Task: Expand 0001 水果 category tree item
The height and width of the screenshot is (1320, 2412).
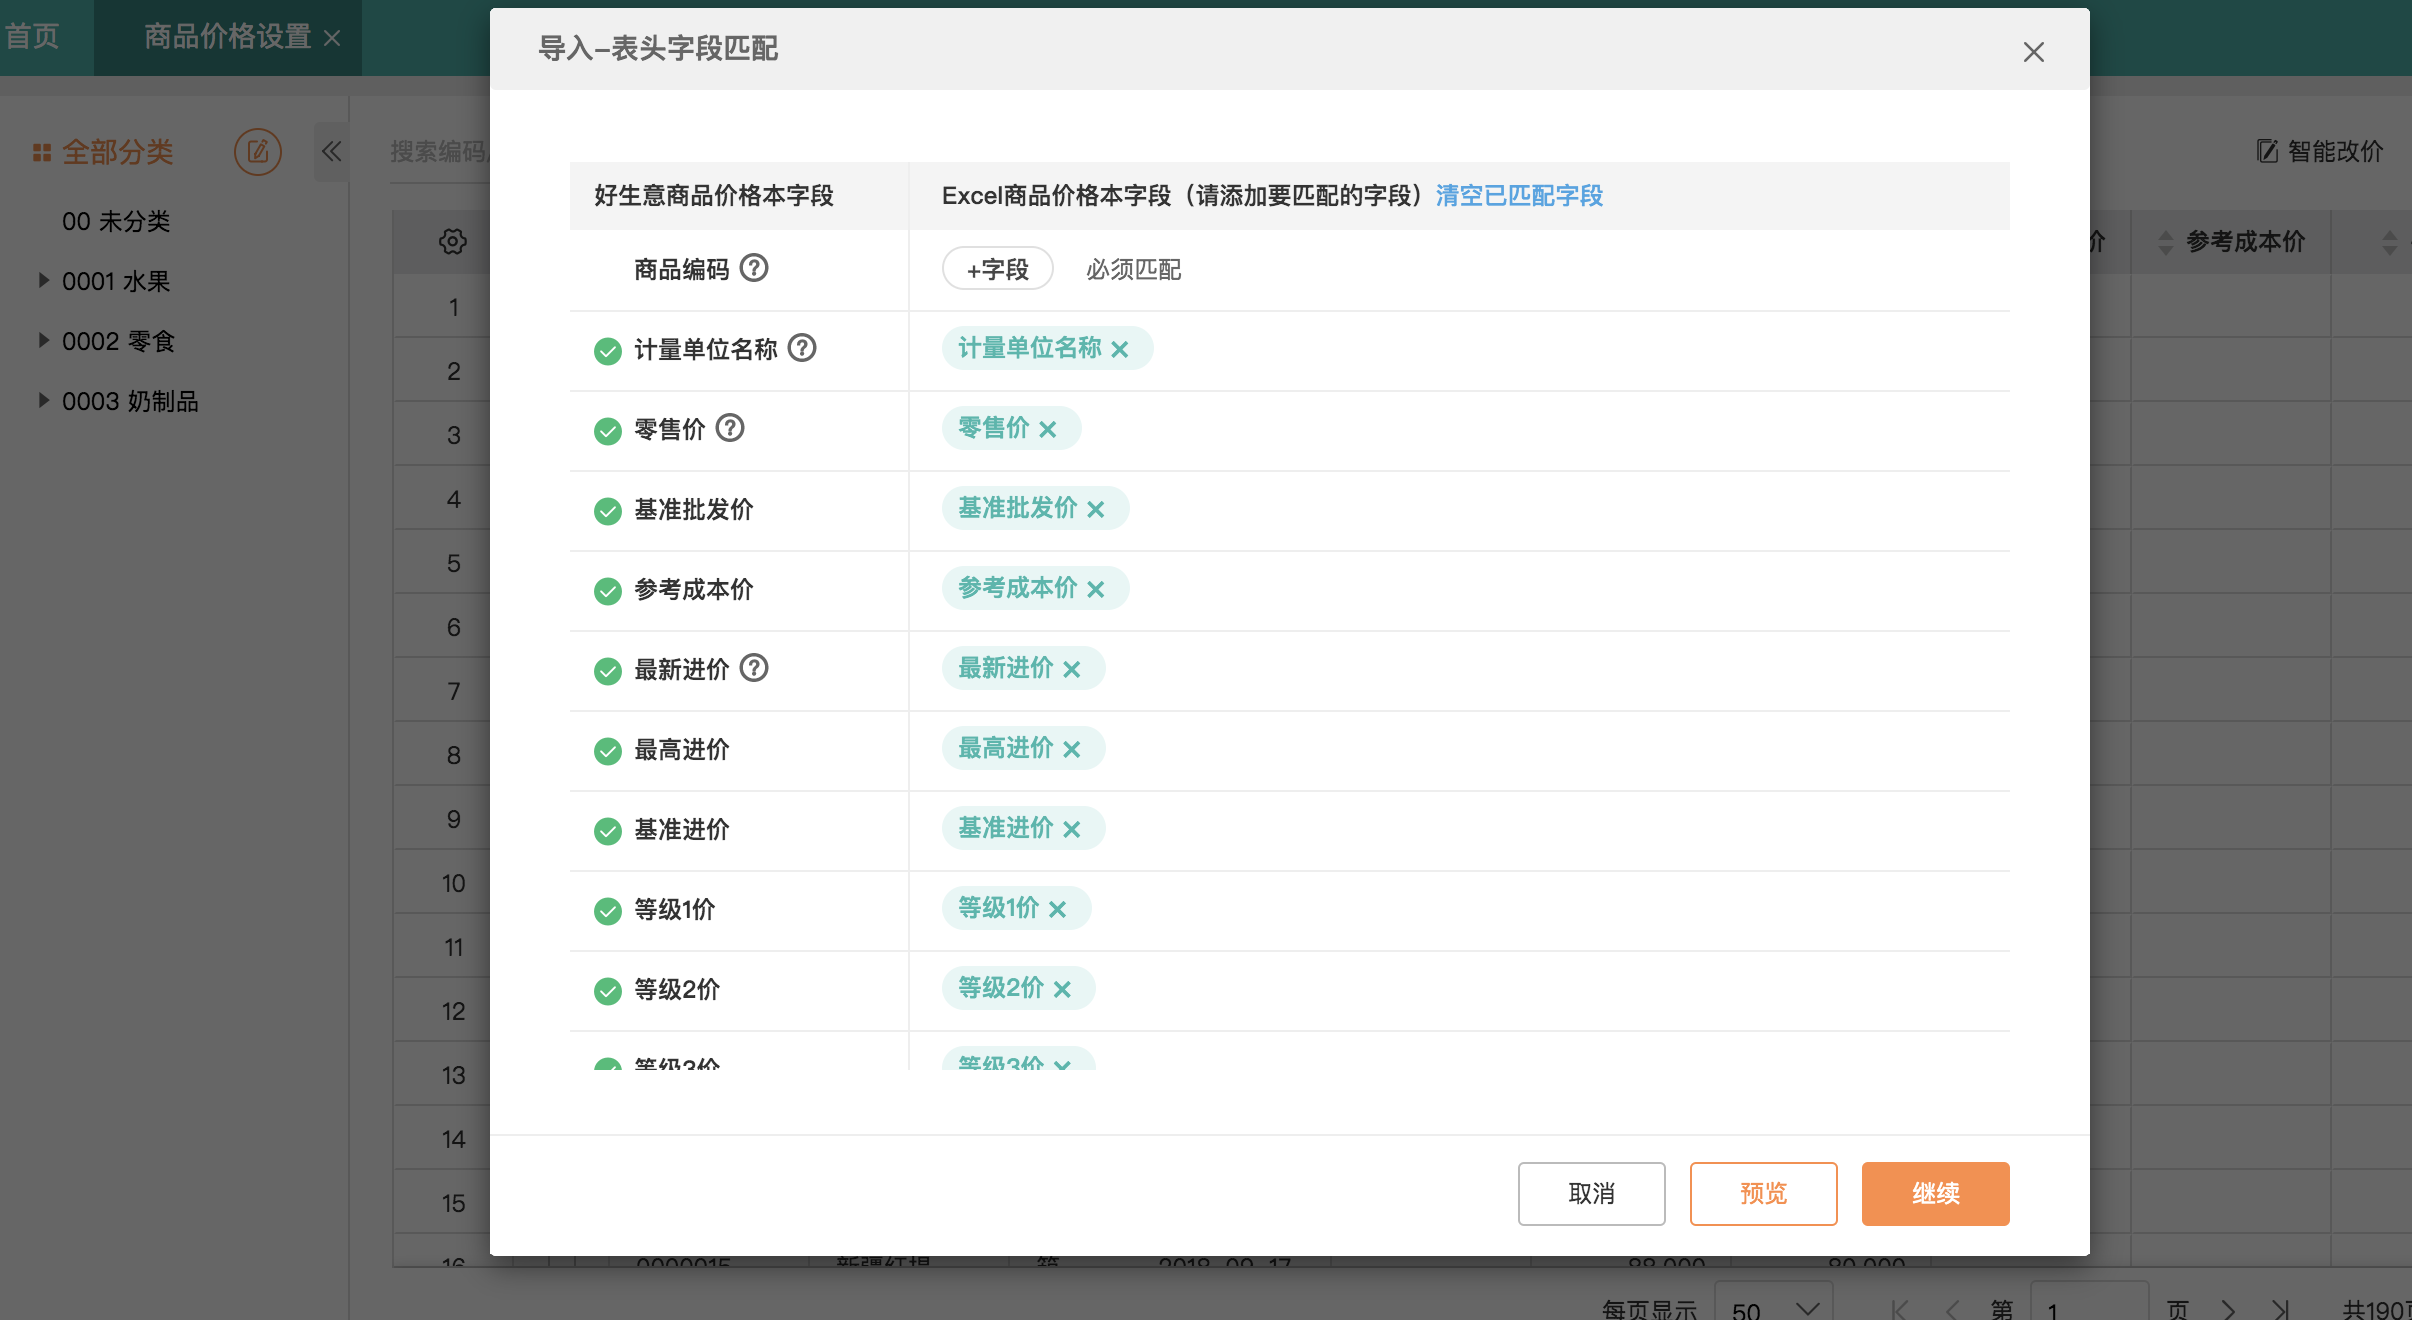Action: 44,280
